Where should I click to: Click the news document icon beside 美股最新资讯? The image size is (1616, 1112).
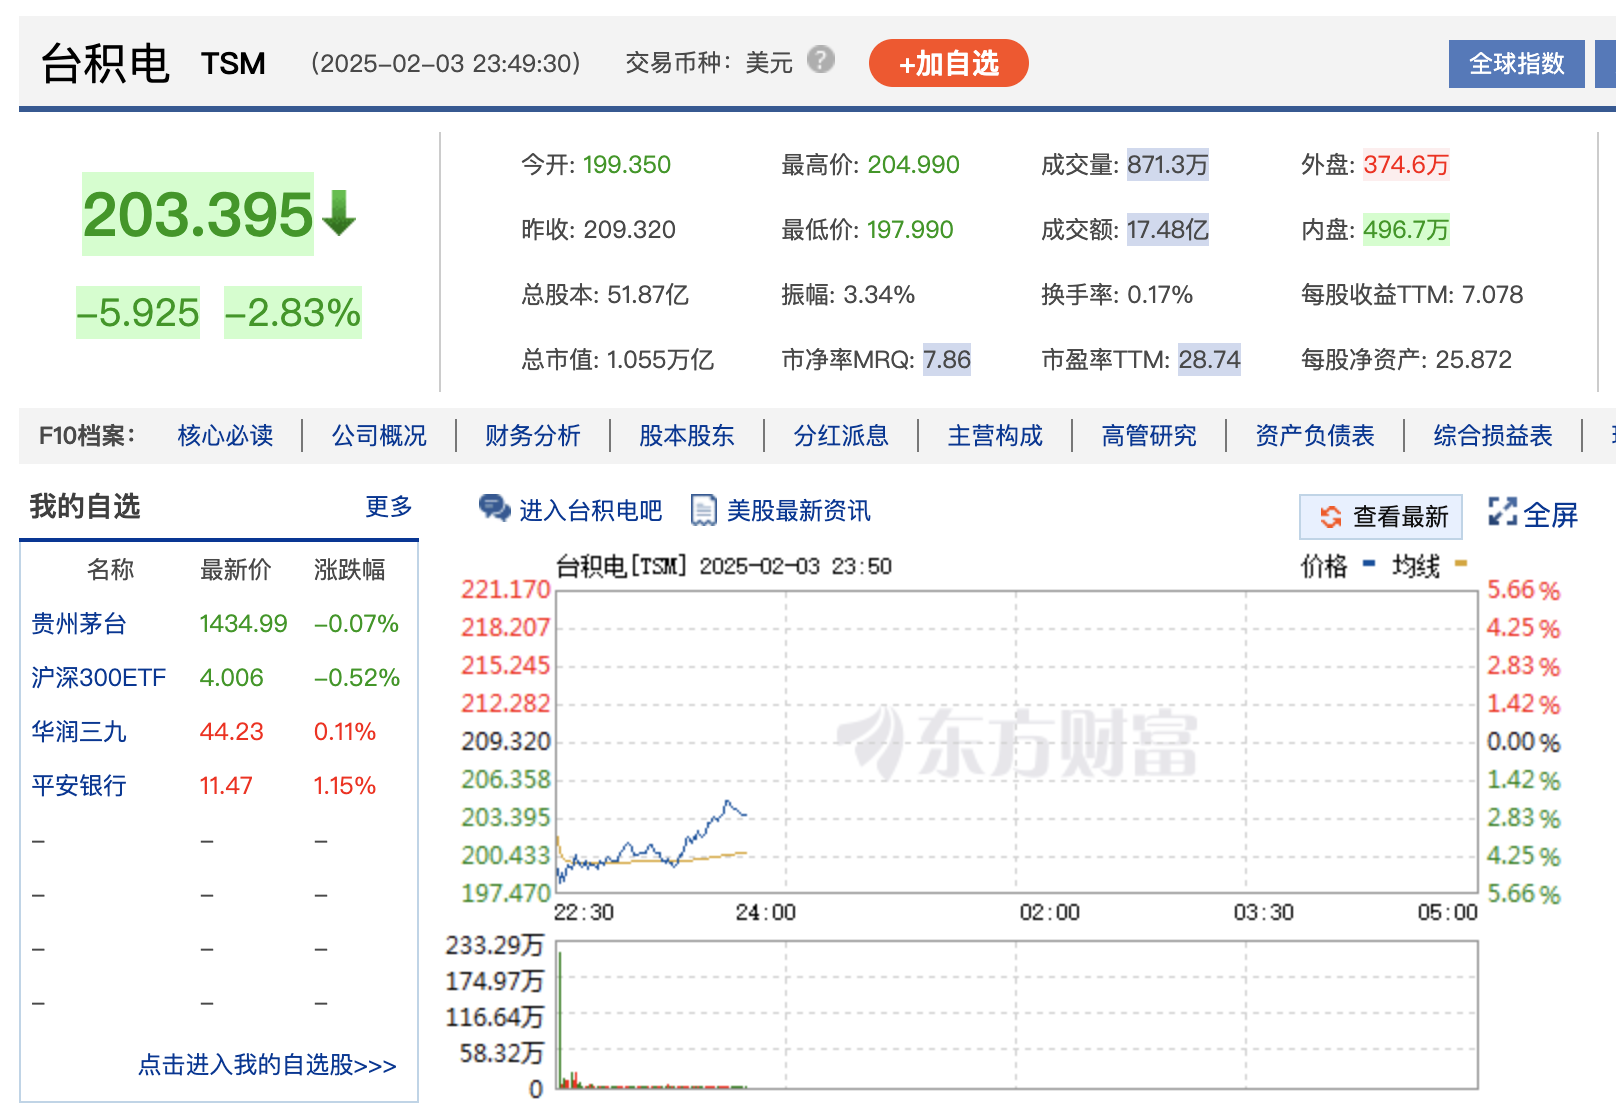[x=706, y=509]
